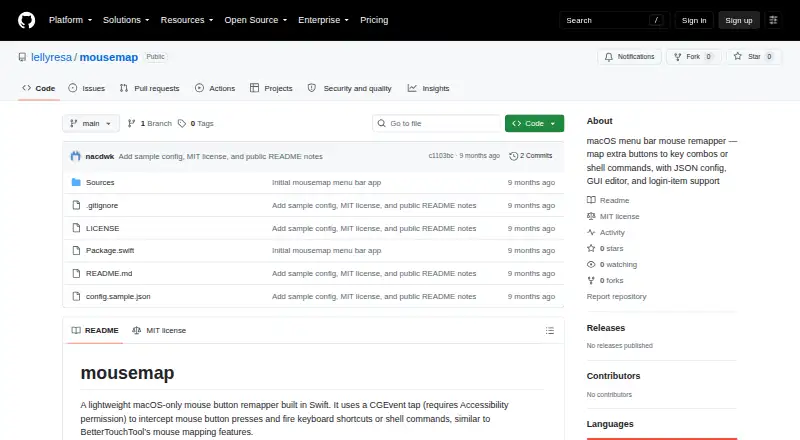The height and width of the screenshot is (440, 800).
Task: Click the nacdwk author name
Action: coord(99,156)
